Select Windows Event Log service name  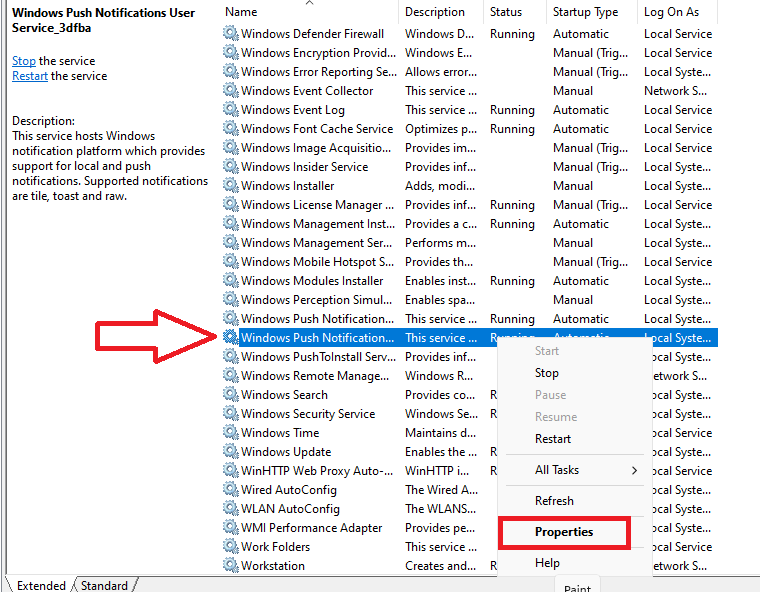[x=293, y=110]
